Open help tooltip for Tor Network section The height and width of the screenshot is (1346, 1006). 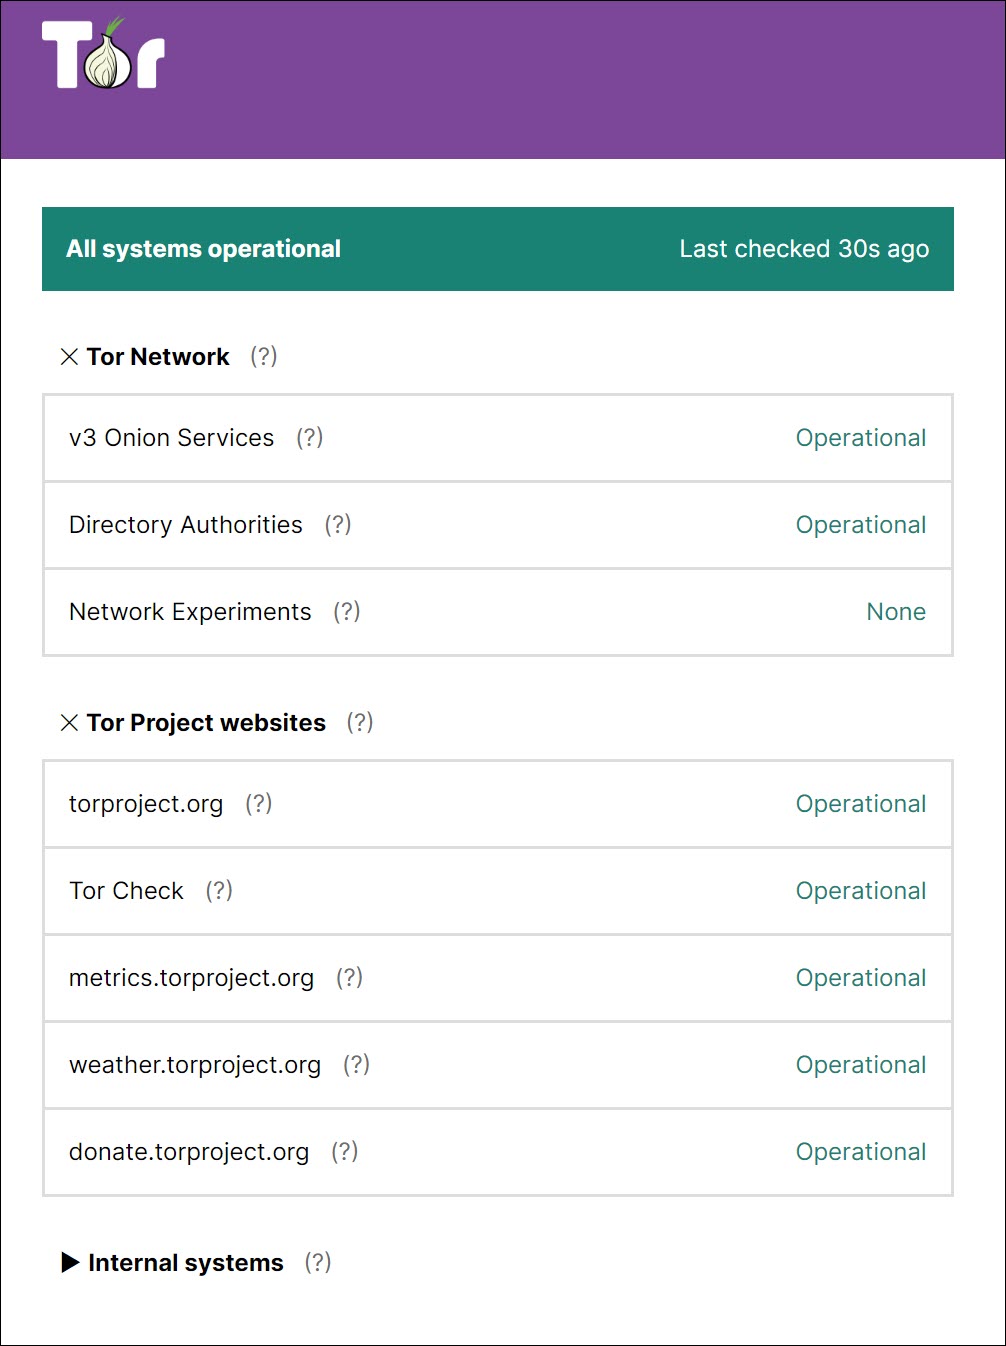(x=263, y=356)
